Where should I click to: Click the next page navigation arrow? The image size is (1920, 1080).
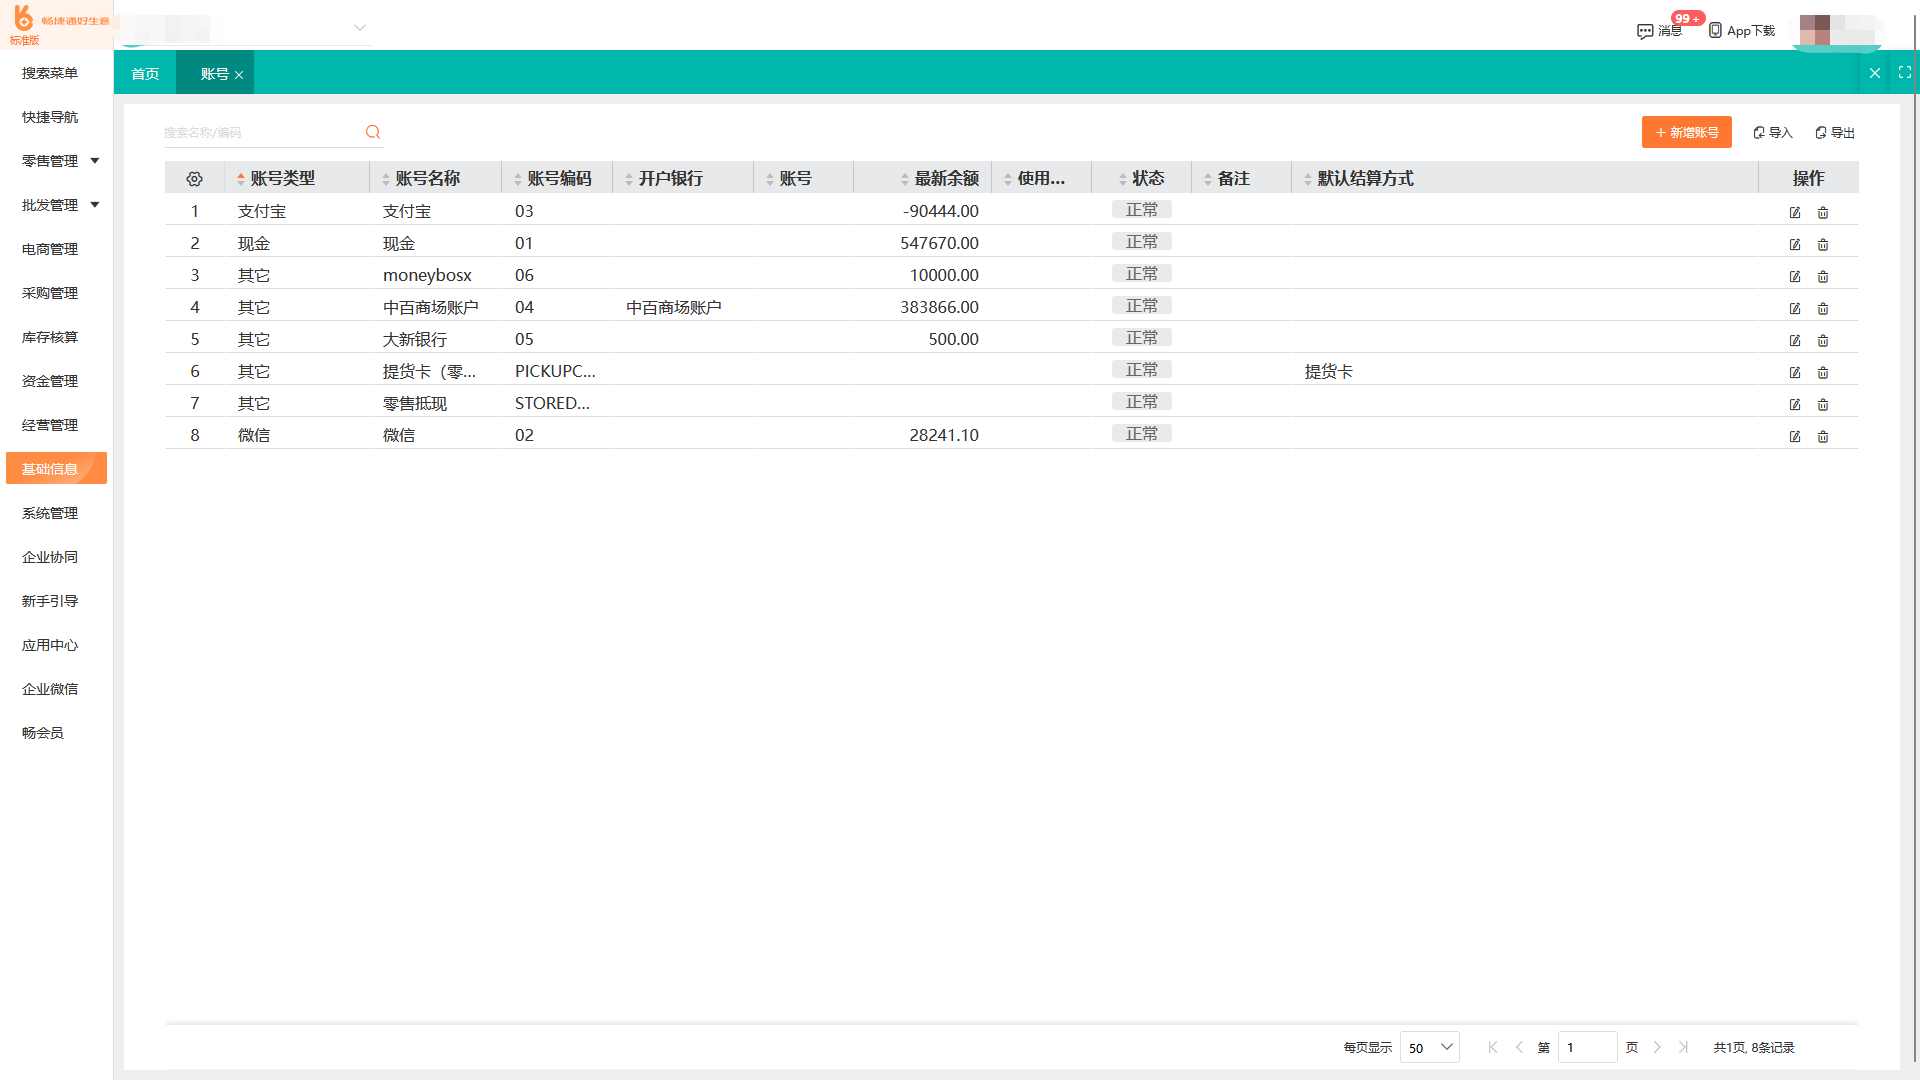click(1655, 1047)
